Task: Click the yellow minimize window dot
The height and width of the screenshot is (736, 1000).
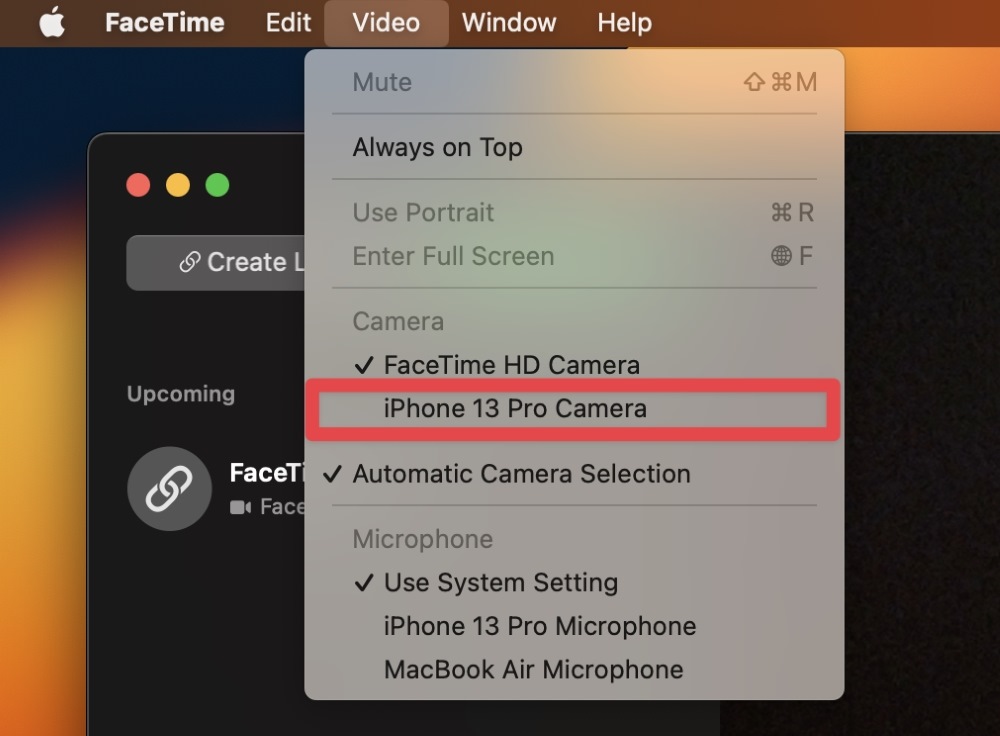Action: click(x=178, y=185)
